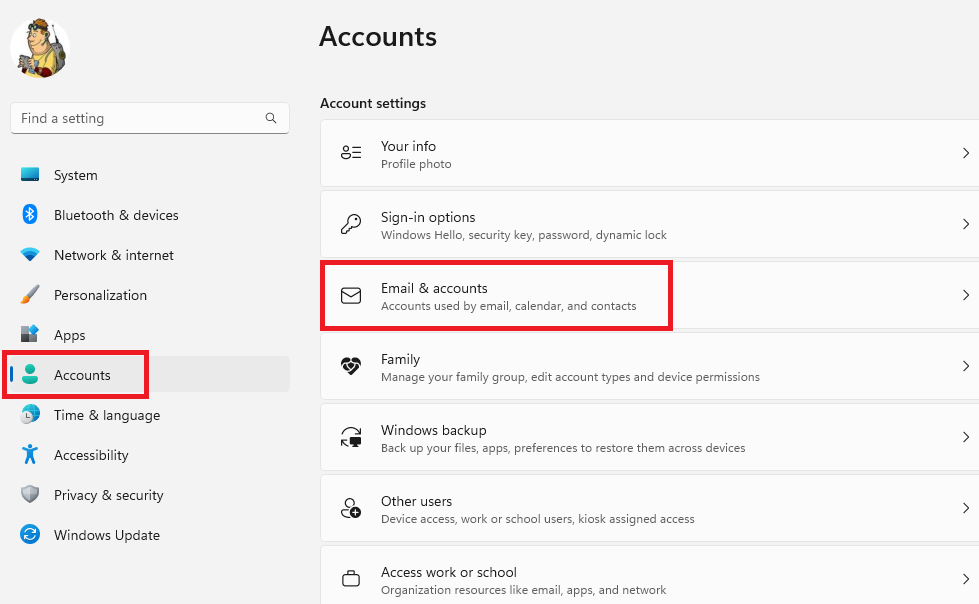Select Accounts in the sidebar
Screen dimensions: 979x604
(x=150, y=375)
